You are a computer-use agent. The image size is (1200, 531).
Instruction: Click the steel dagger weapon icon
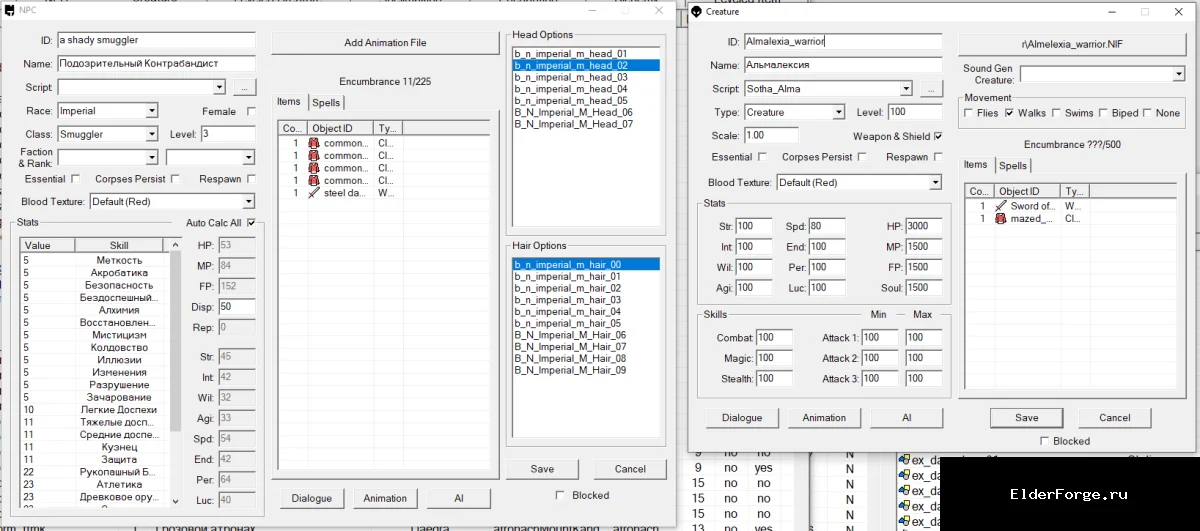(314, 192)
